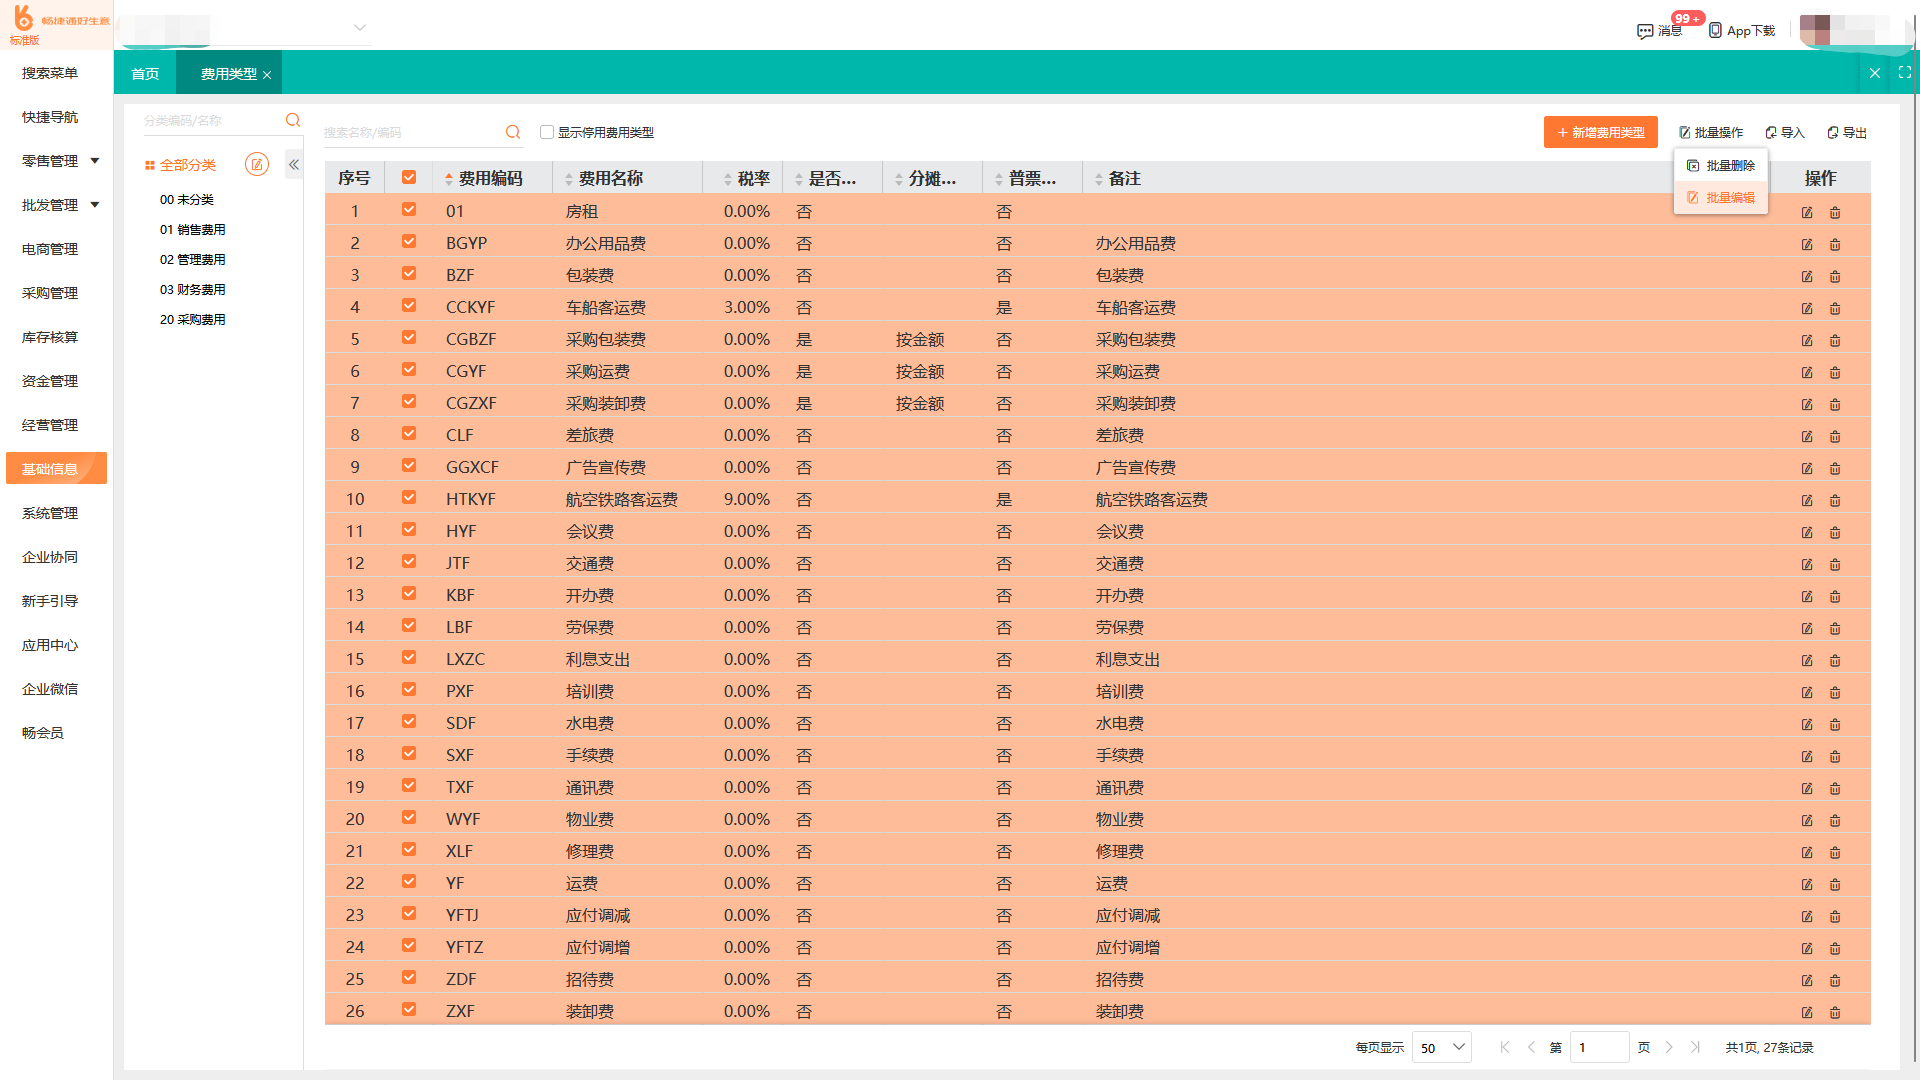Viewport: 1920px width, 1080px height.
Task: Click the delete trash icon for row 26
Action: tap(1836, 1010)
